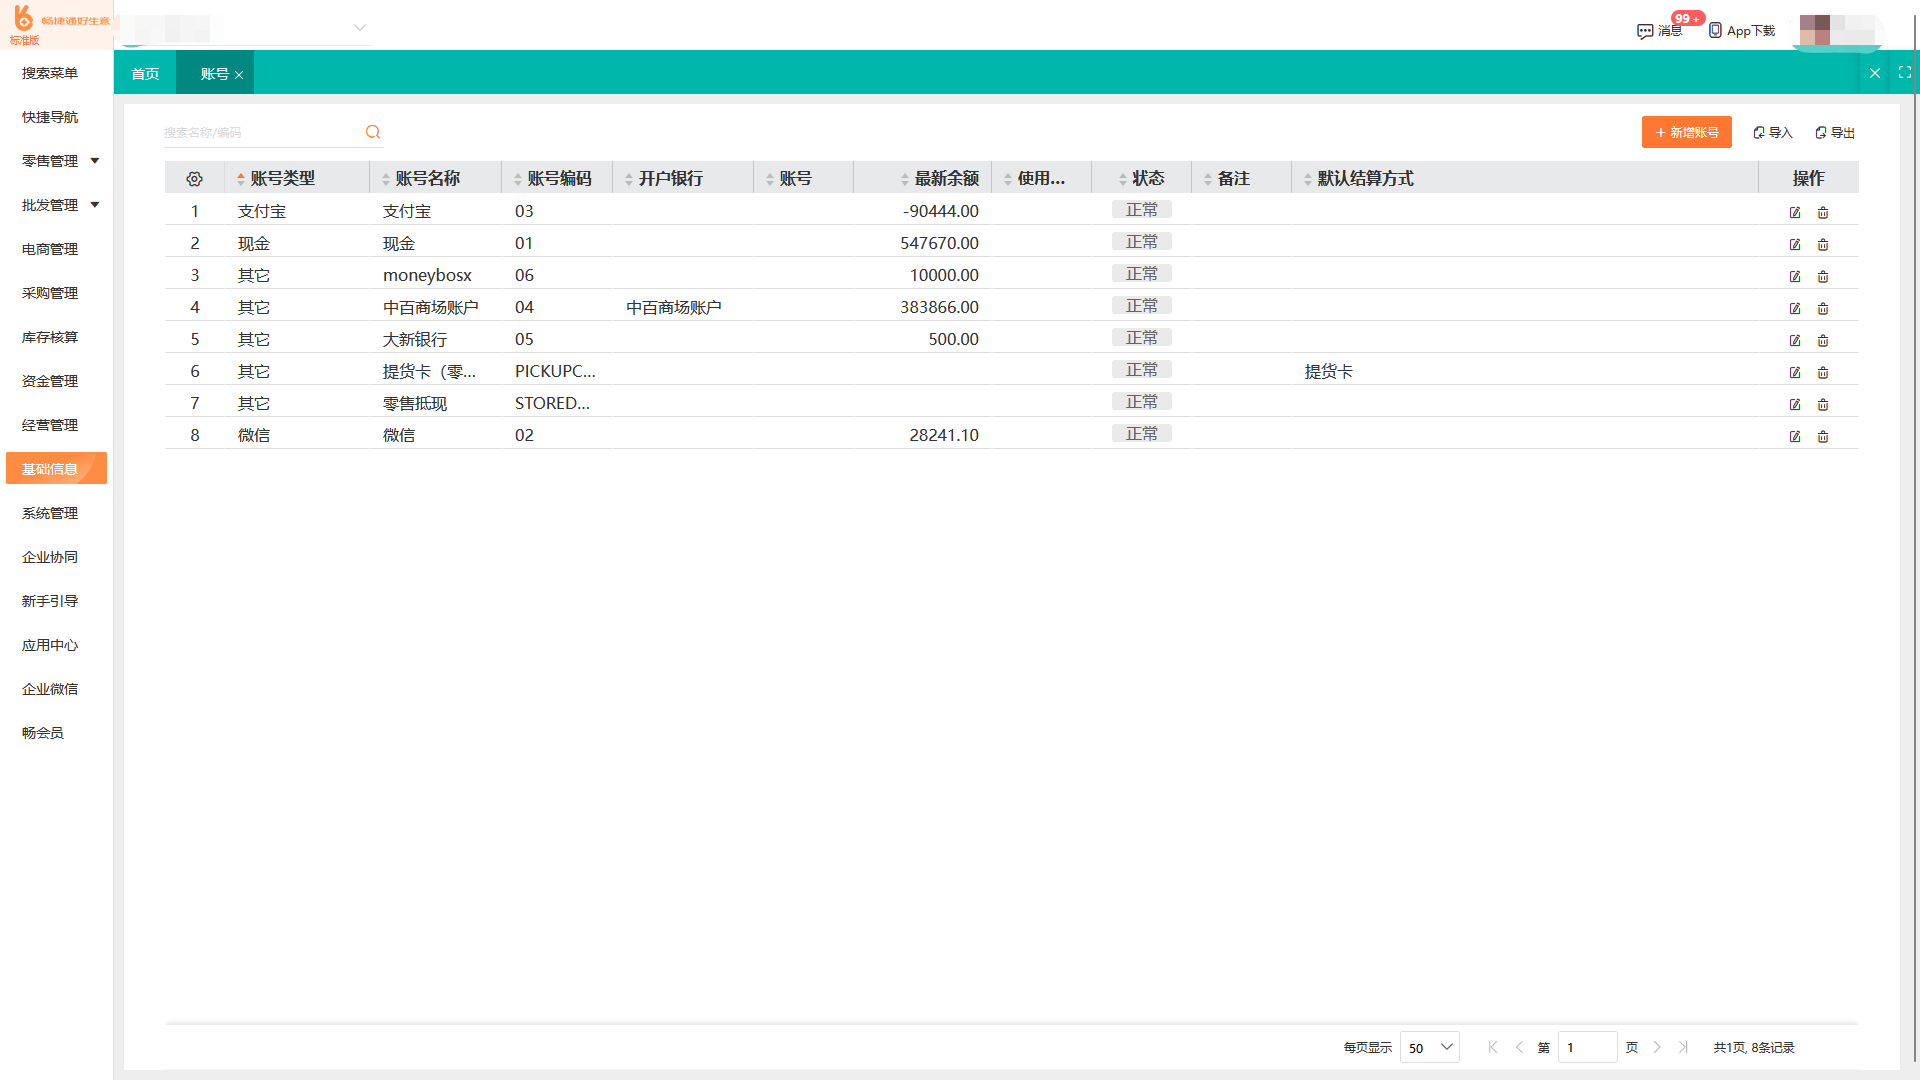The height and width of the screenshot is (1080, 1920).
Task: Click the edit icon for 支付宝 account
Action: [1795, 211]
